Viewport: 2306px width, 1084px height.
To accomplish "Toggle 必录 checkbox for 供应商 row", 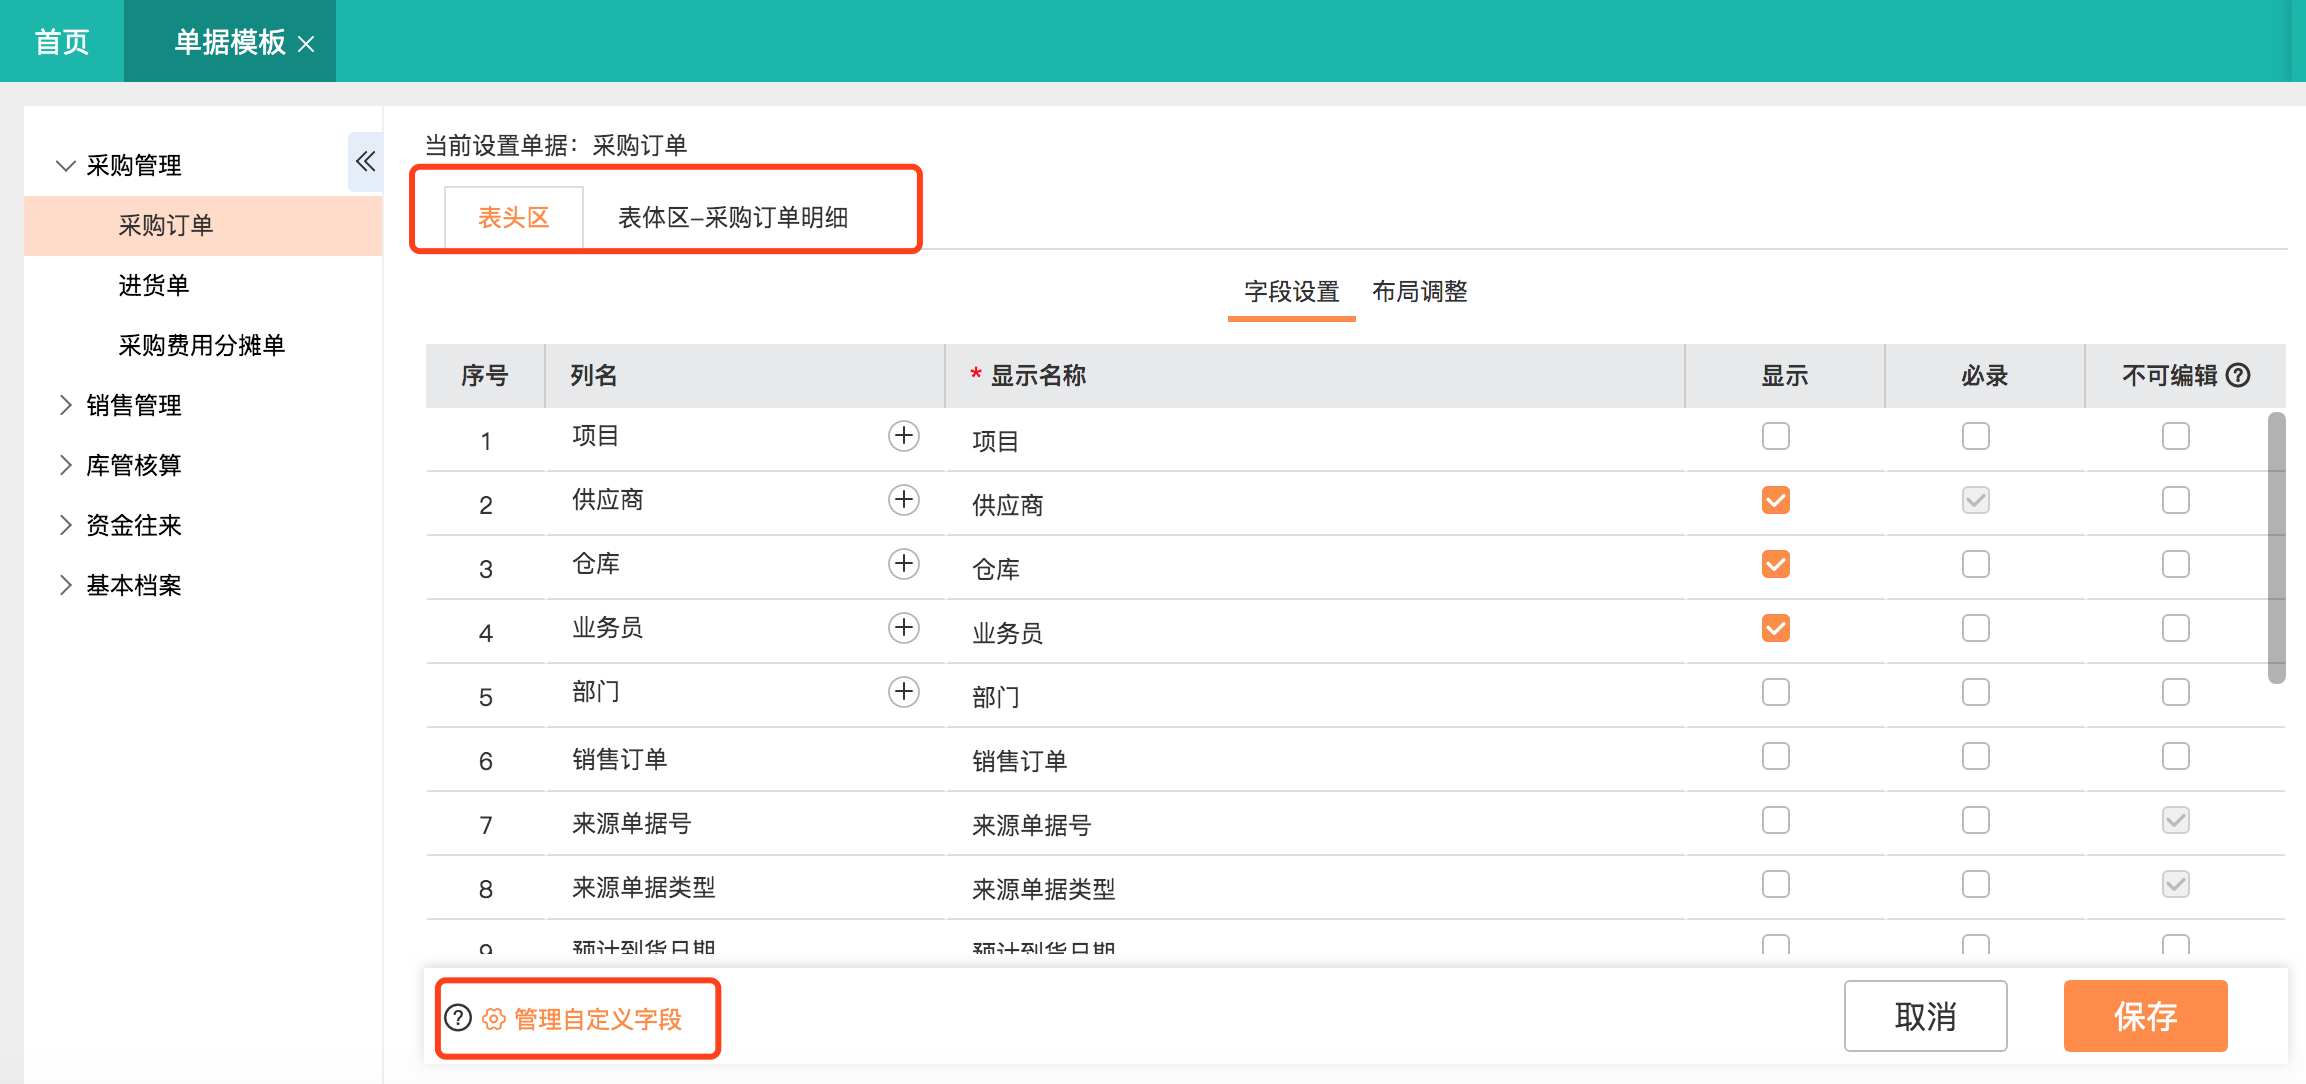I will pyautogui.click(x=1977, y=500).
